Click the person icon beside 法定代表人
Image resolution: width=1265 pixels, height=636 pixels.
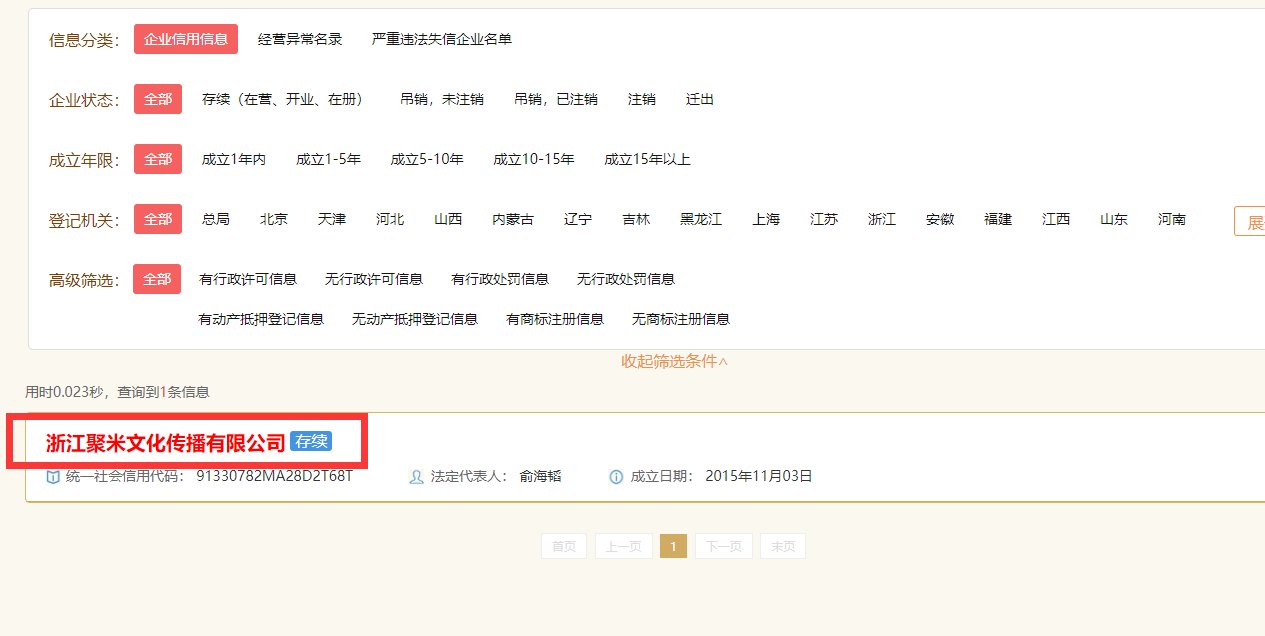click(x=415, y=477)
